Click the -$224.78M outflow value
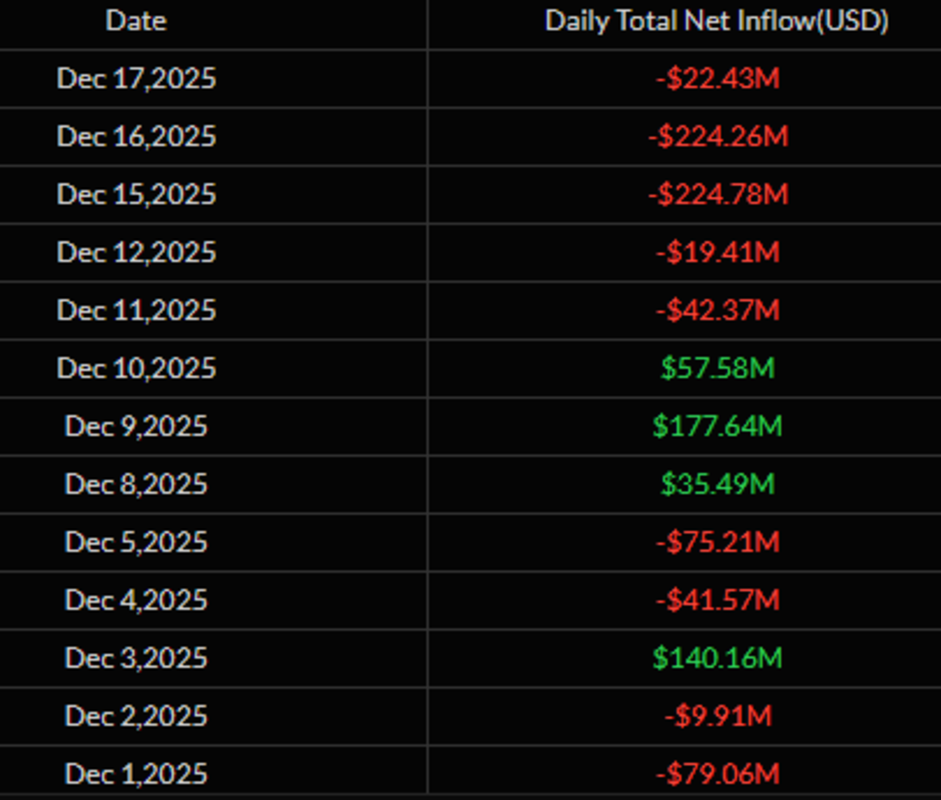Image resolution: width=941 pixels, height=800 pixels. point(717,194)
